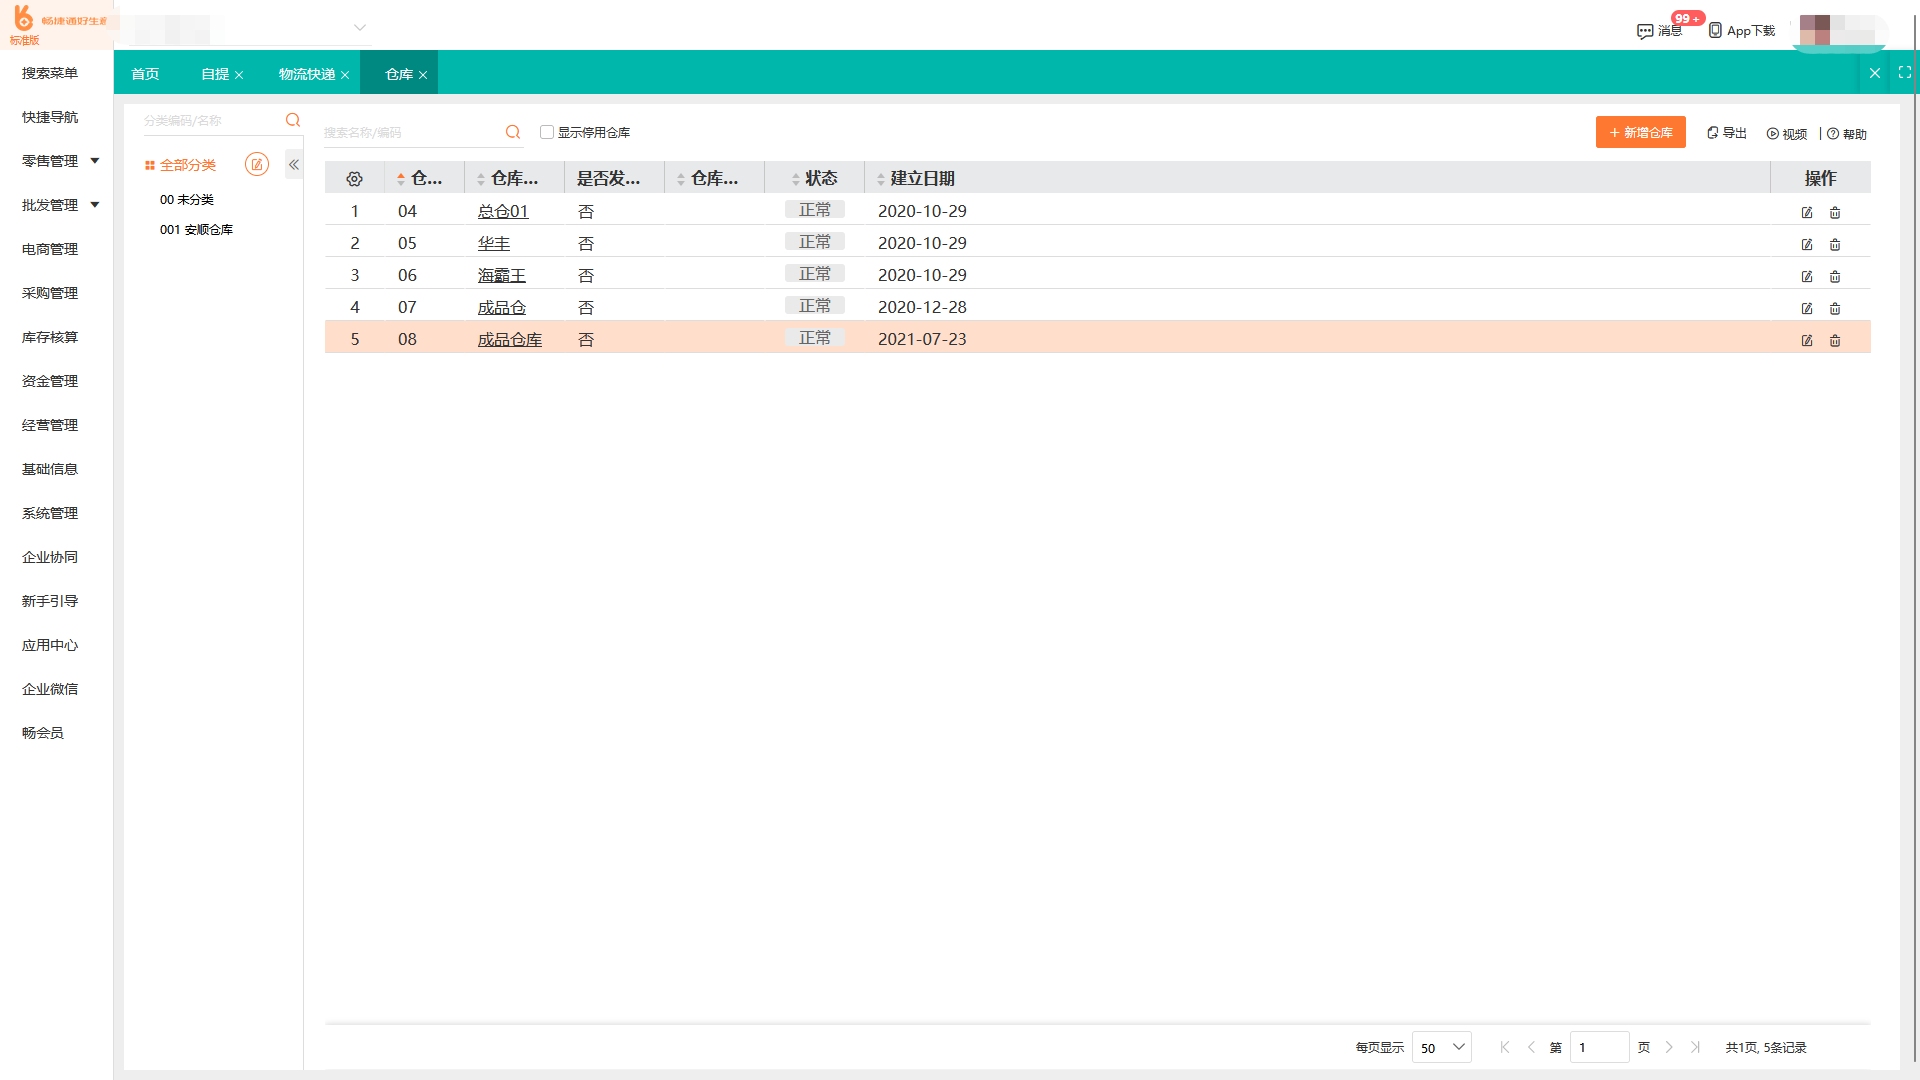The height and width of the screenshot is (1080, 1920).
Task: Click the delete icon for 华丰 warehouse
Action: [1836, 243]
